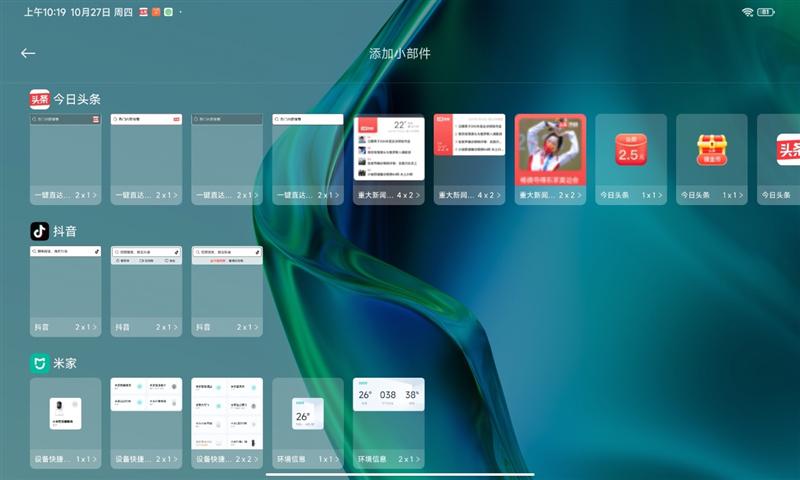Tap the Wi-Fi status icon
Viewport: 800px width, 480px height.
click(748, 12)
